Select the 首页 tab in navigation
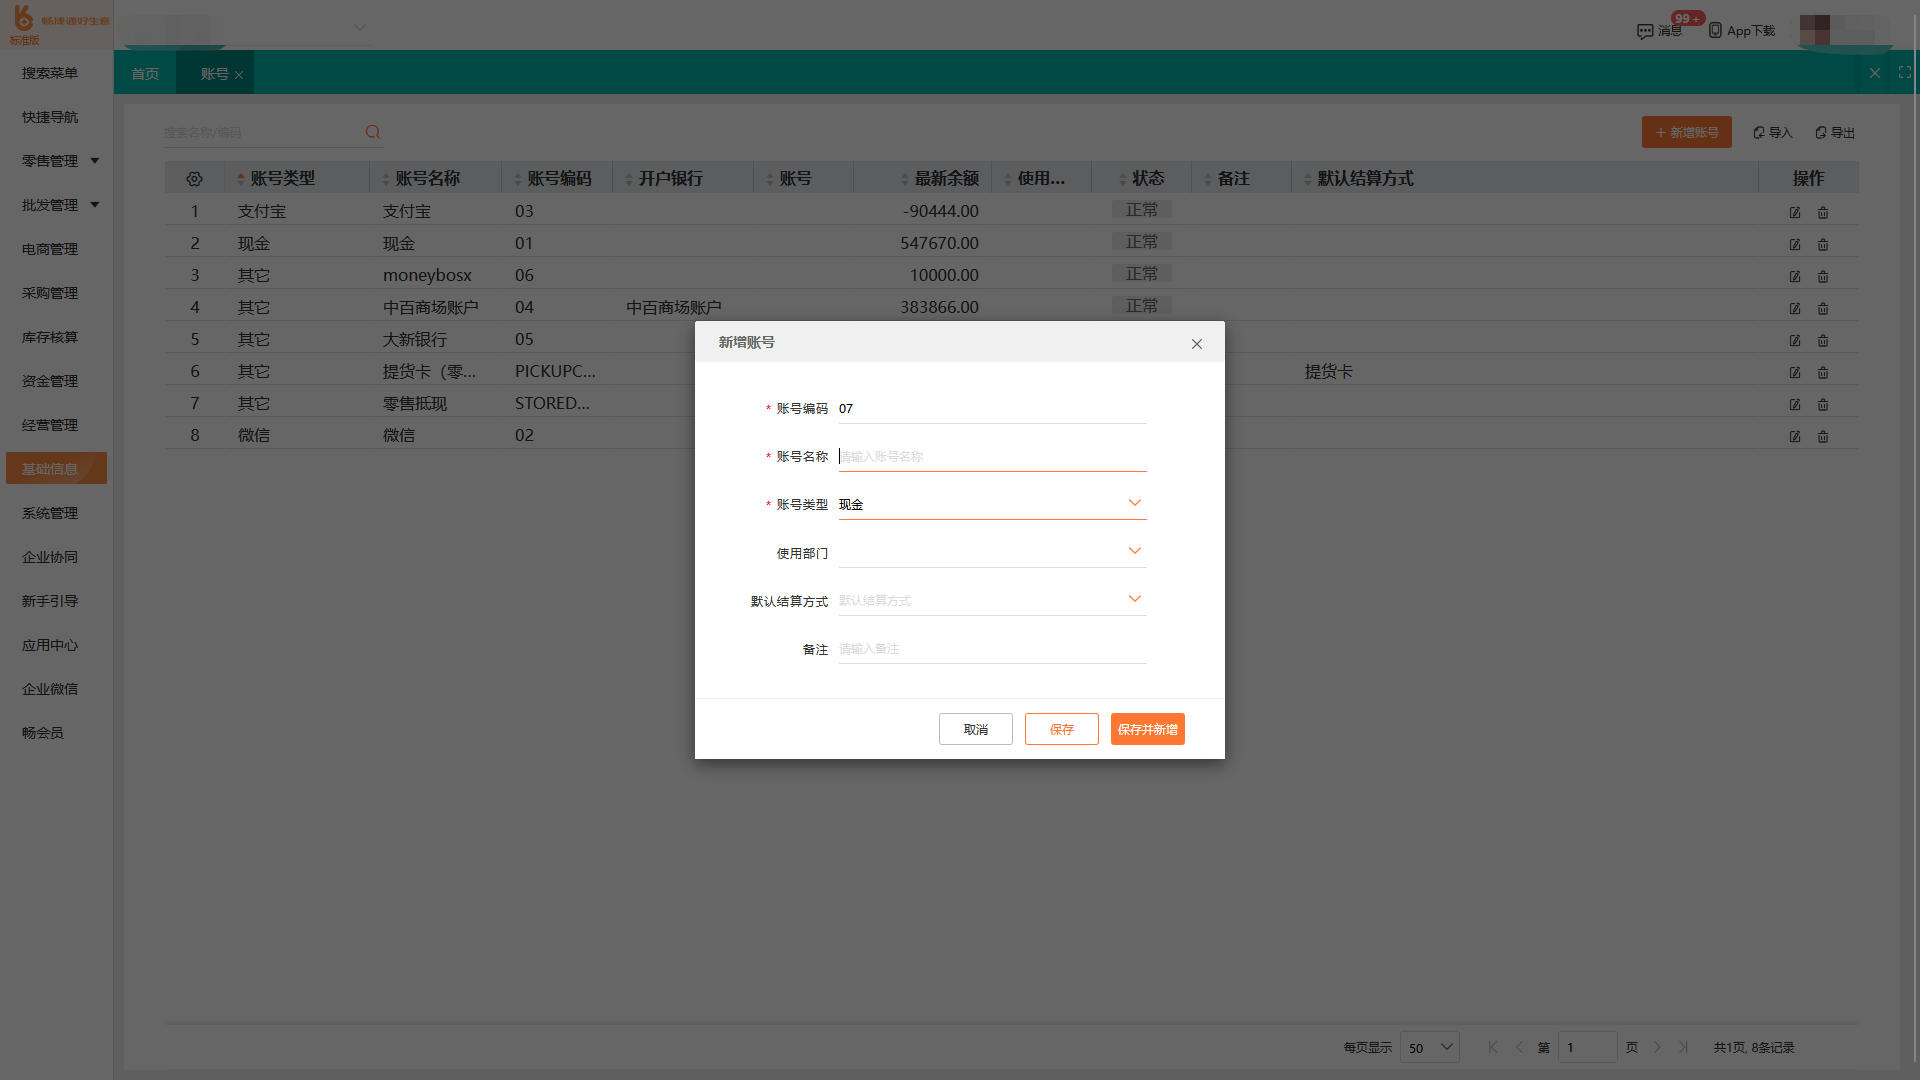This screenshot has height=1080, width=1920. coord(144,74)
